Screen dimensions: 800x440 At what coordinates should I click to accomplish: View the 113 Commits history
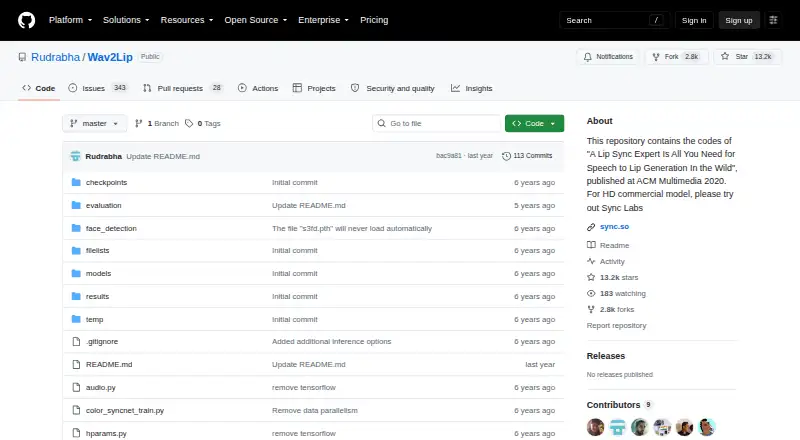(527, 156)
